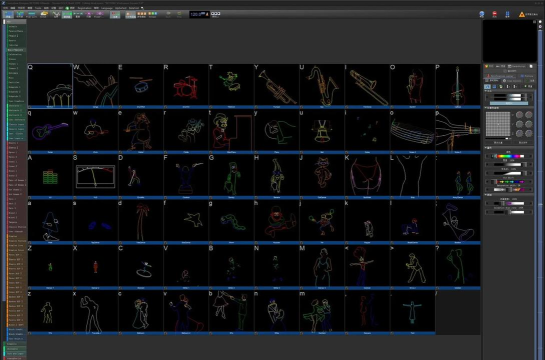Click the digital tempo display in toolbar
The width and height of the screenshot is (545, 360).
(x=199, y=14)
